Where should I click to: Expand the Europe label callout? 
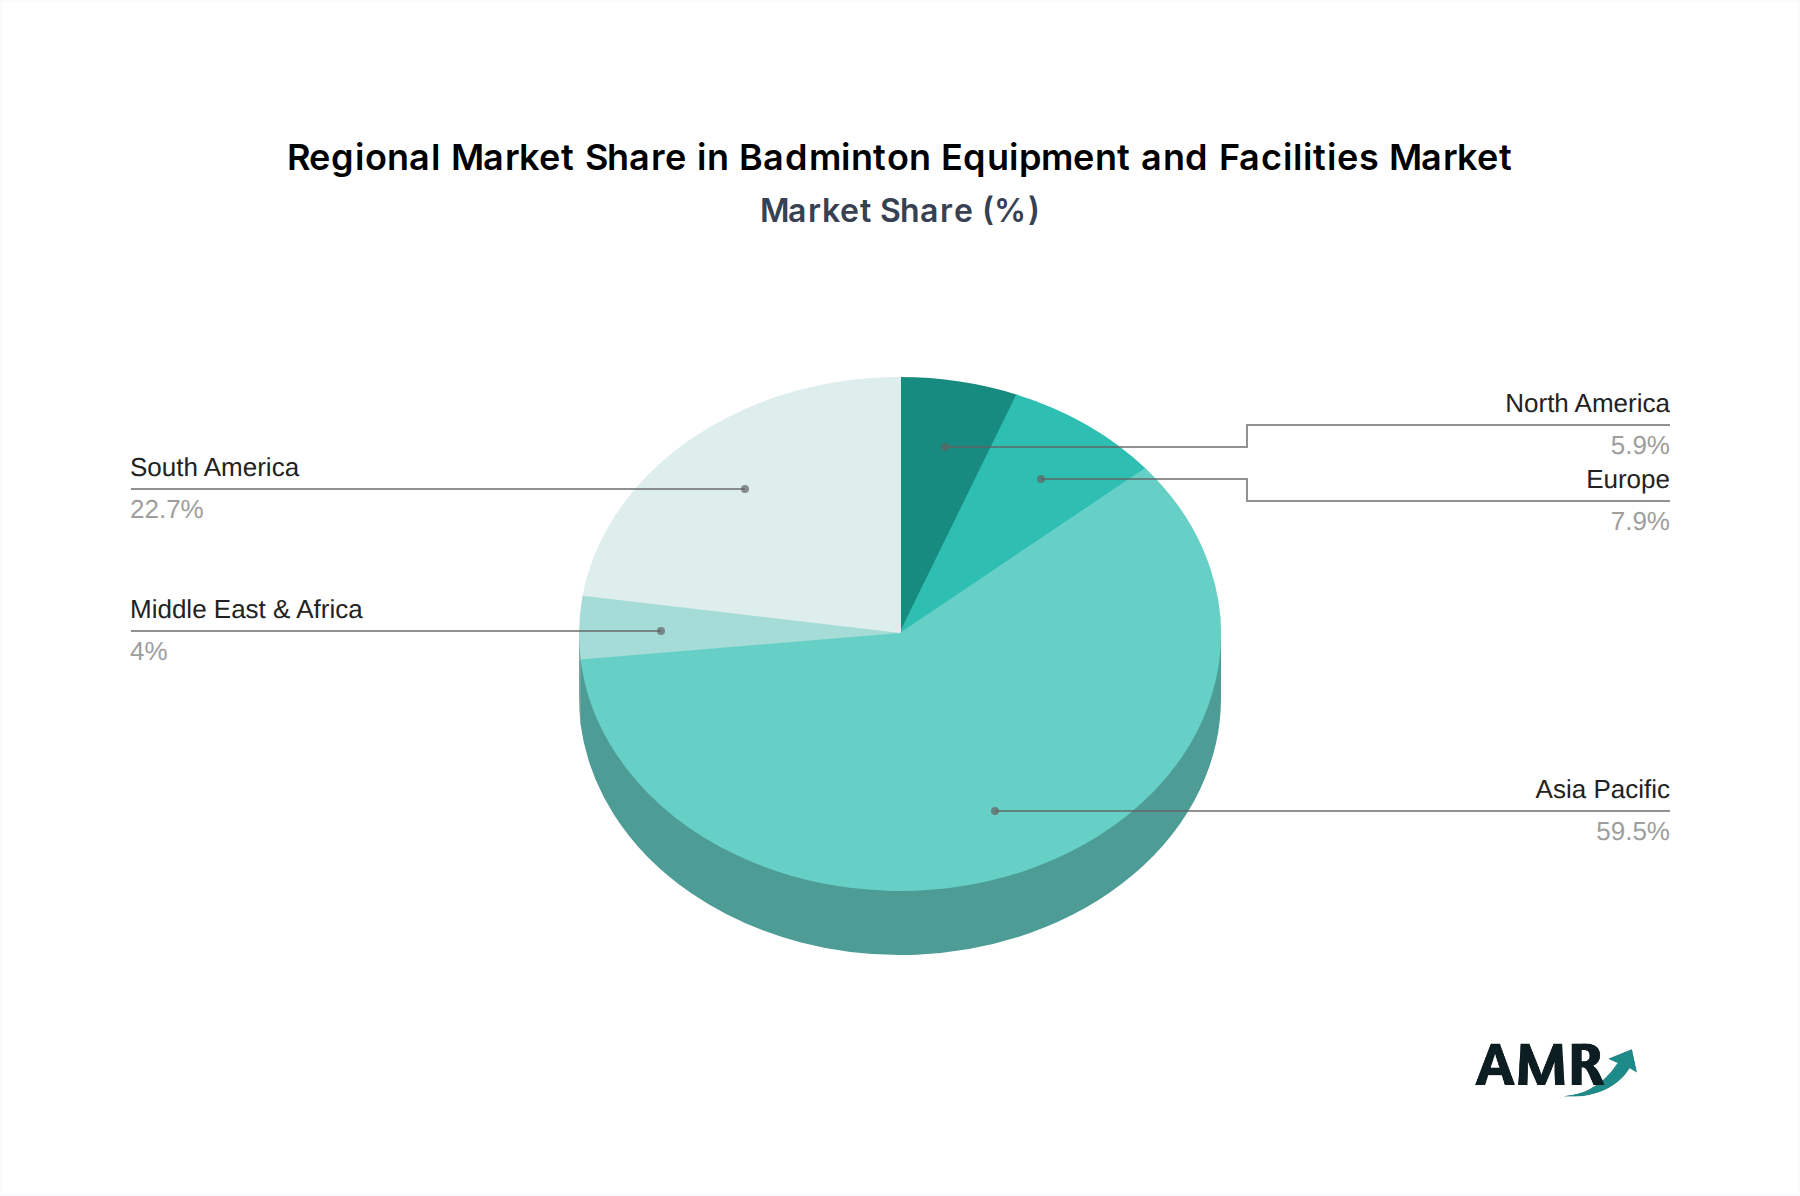click(x=1626, y=480)
